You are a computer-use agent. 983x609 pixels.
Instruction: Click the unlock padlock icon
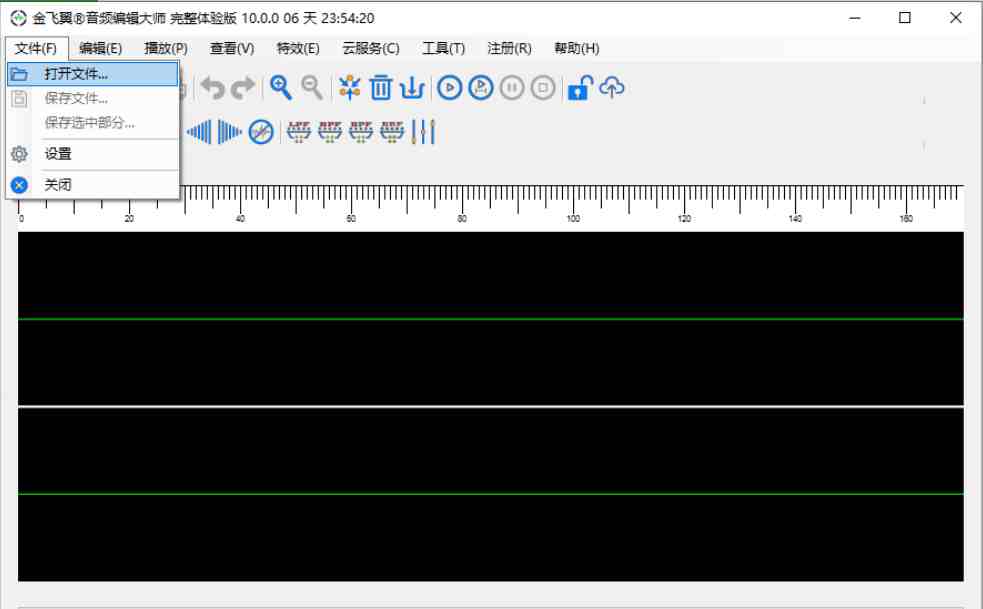579,88
